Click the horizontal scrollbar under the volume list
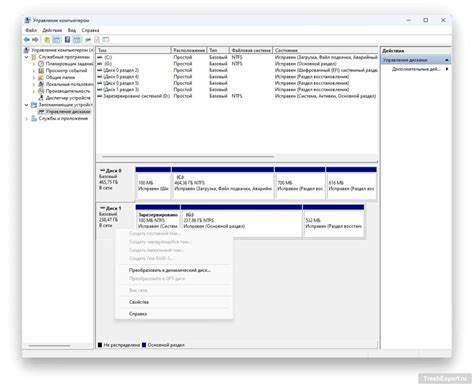Screen dimensions: 474x386 [x=188, y=156]
